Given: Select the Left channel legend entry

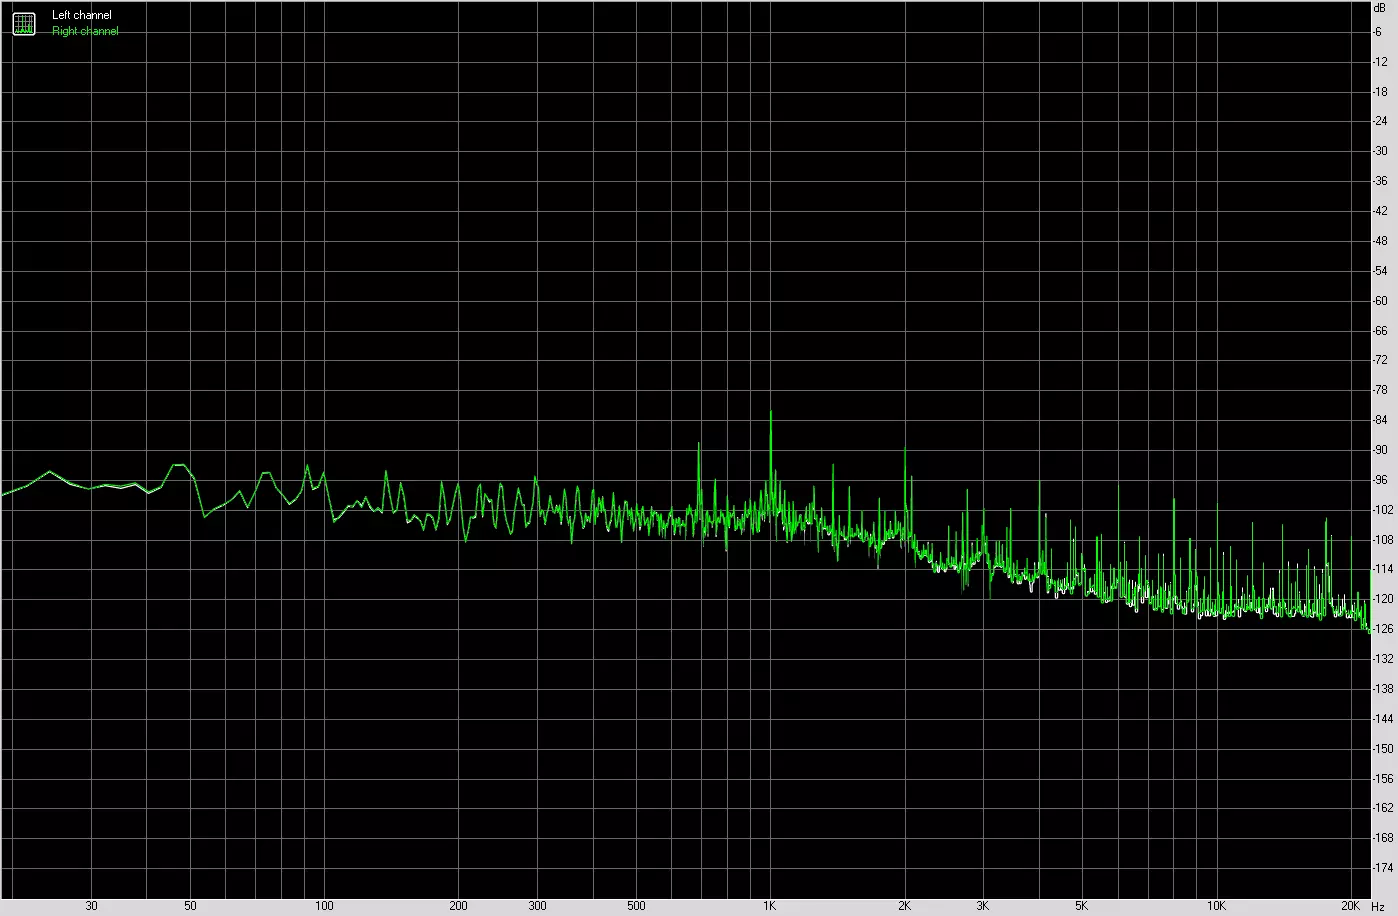Looking at the screenshot, I should pos(82,15).
